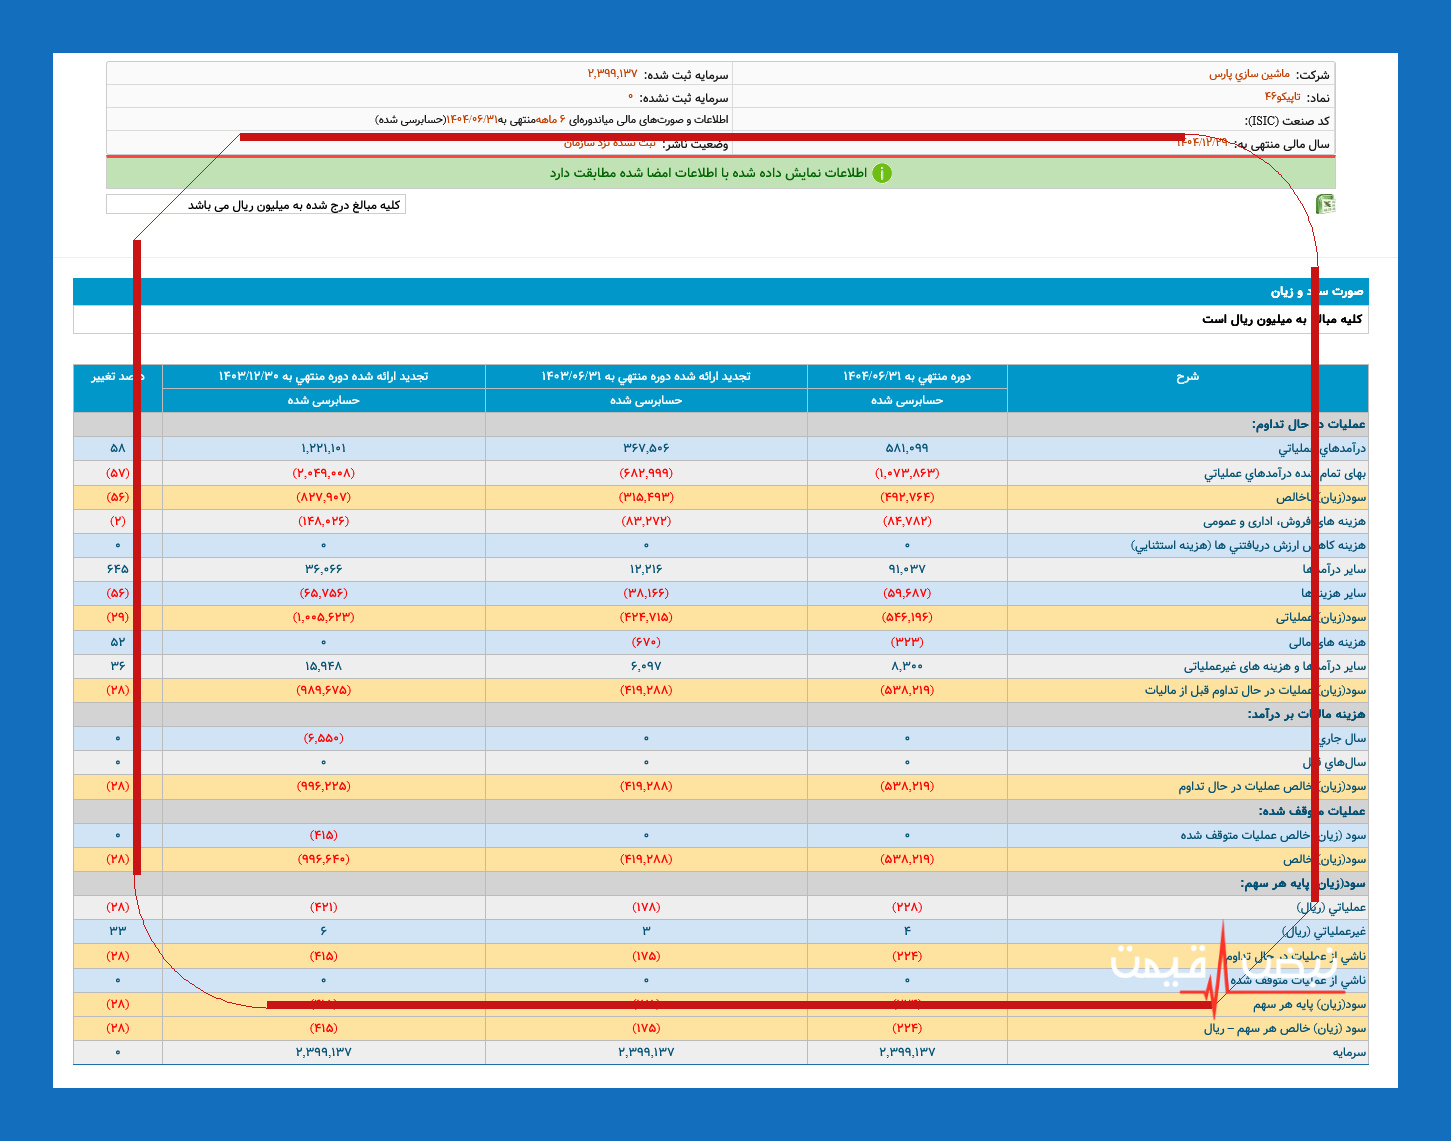This screenshot has height=1141, width=1451.
Task: Click column header for period ending ۱۴۰۳/۰۶/۳۱
Action: pyautogui.click(x=646, y=377)
